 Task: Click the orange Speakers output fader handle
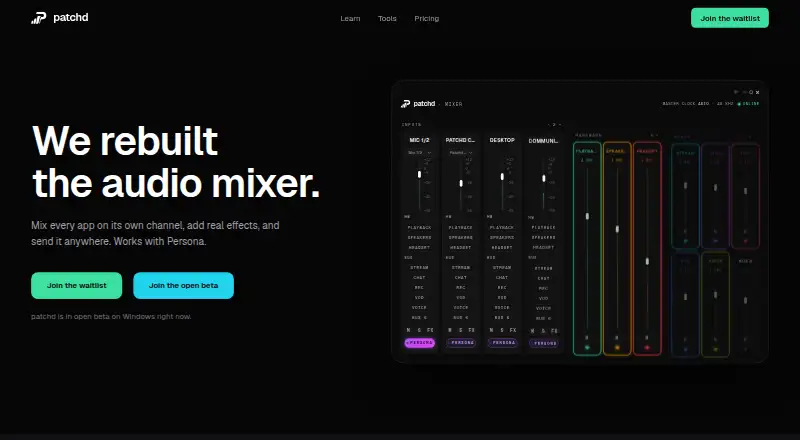pyautogui.click(x=617, y=229)
